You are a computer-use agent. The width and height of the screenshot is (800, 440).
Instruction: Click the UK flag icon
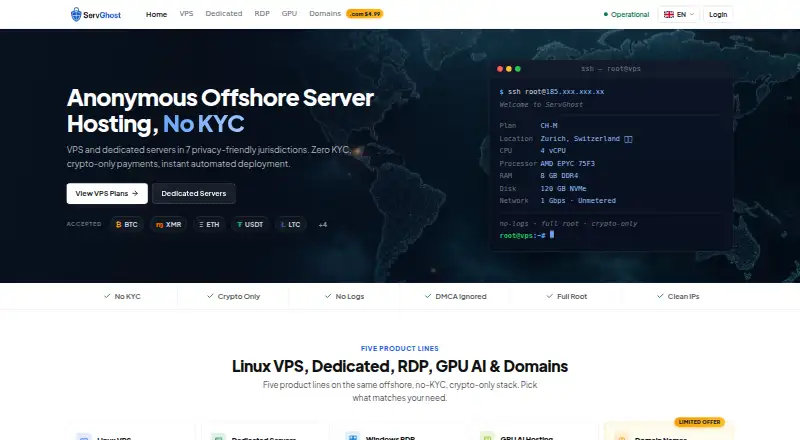(x=668, y=14)
